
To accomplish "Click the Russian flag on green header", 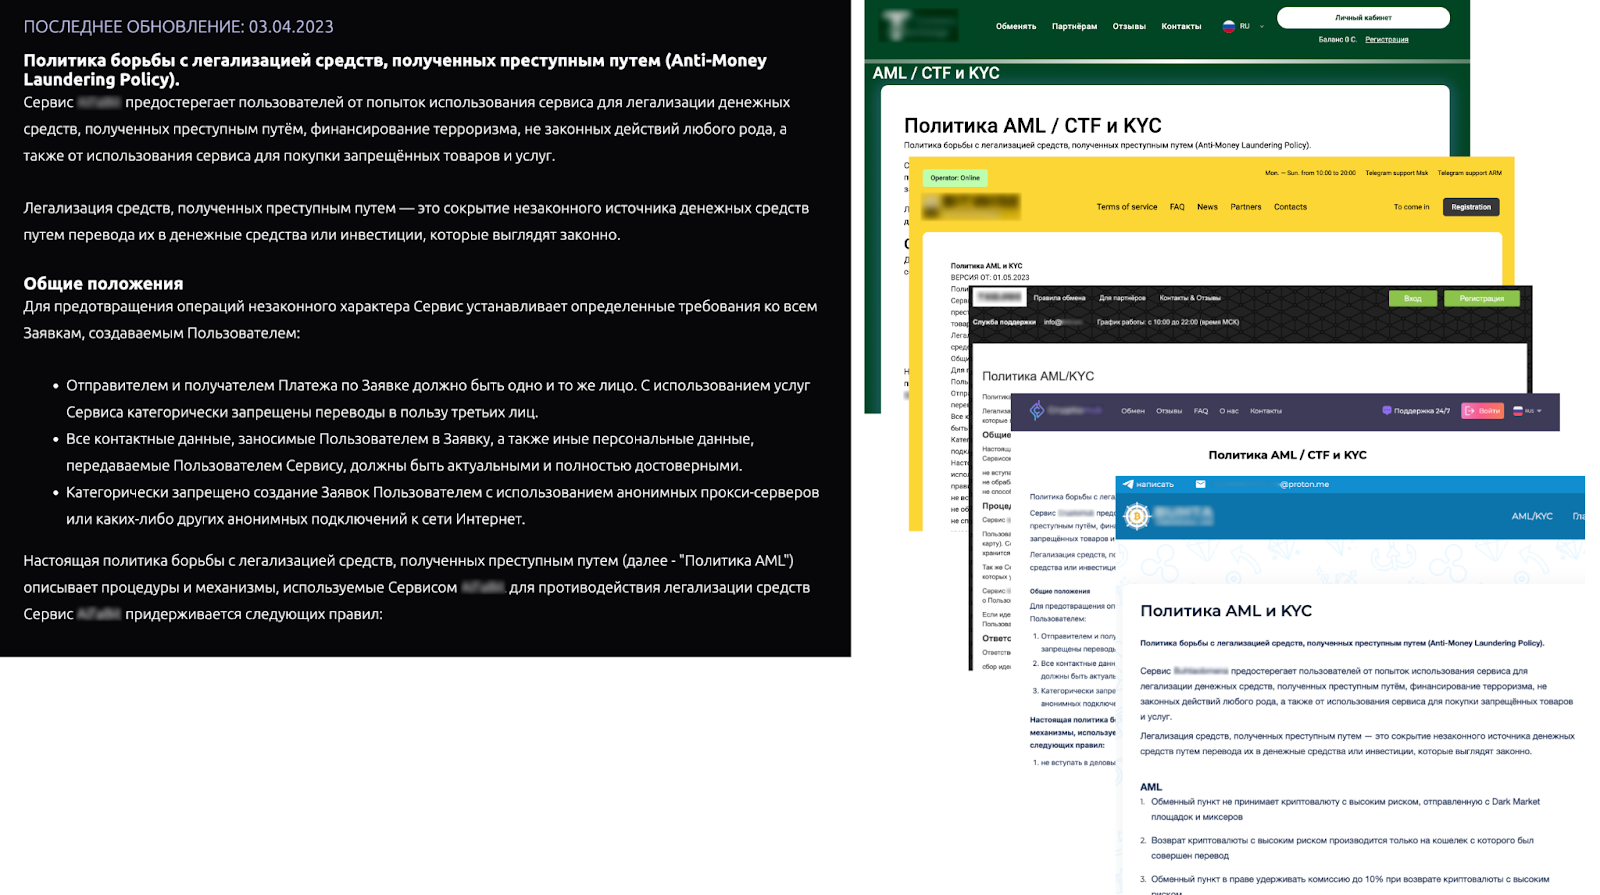I will pyautogui.click(x=1228, y=26).
